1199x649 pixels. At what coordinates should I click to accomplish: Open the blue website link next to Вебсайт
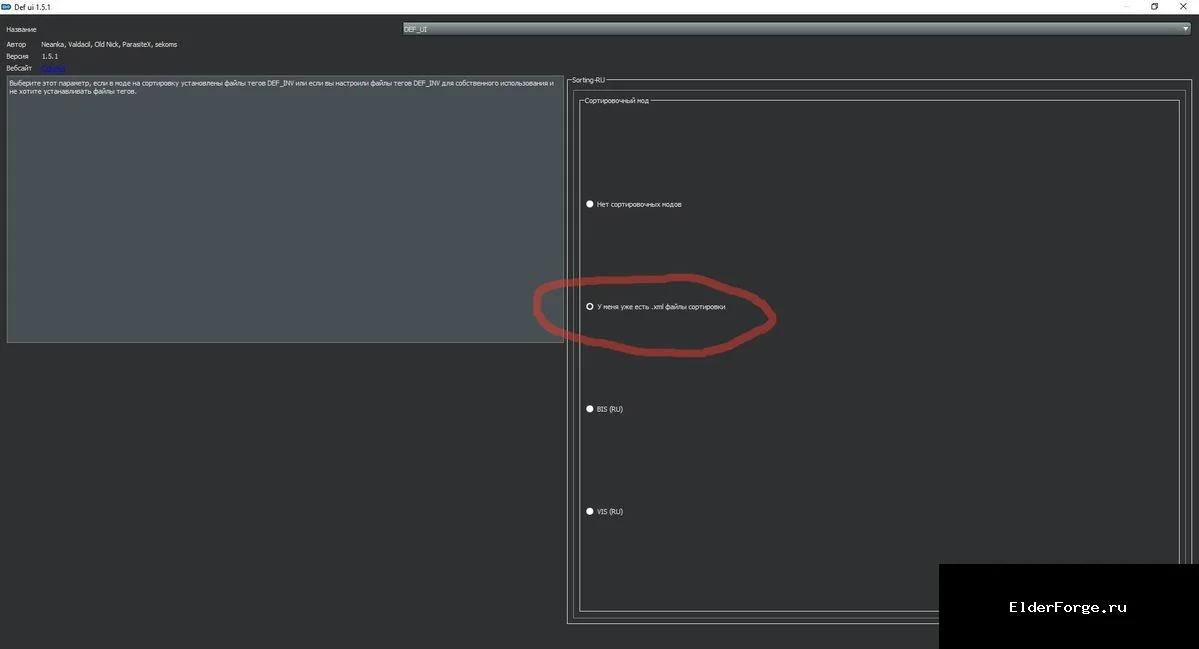tap(53, 69)
